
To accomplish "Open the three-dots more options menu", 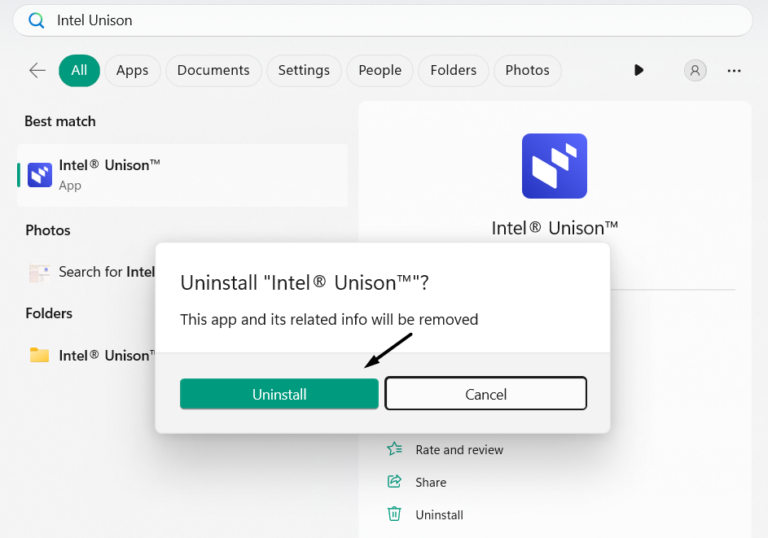I will [x=734, y=70].
